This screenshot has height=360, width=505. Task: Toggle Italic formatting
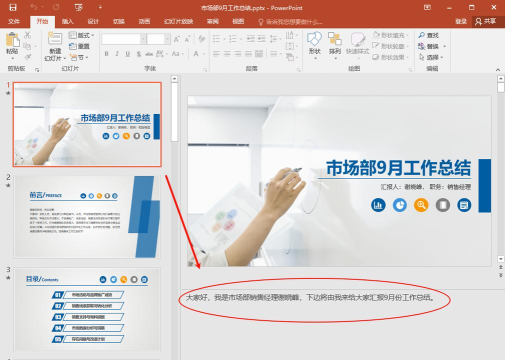pyautogui.click(x=117, y=54)
